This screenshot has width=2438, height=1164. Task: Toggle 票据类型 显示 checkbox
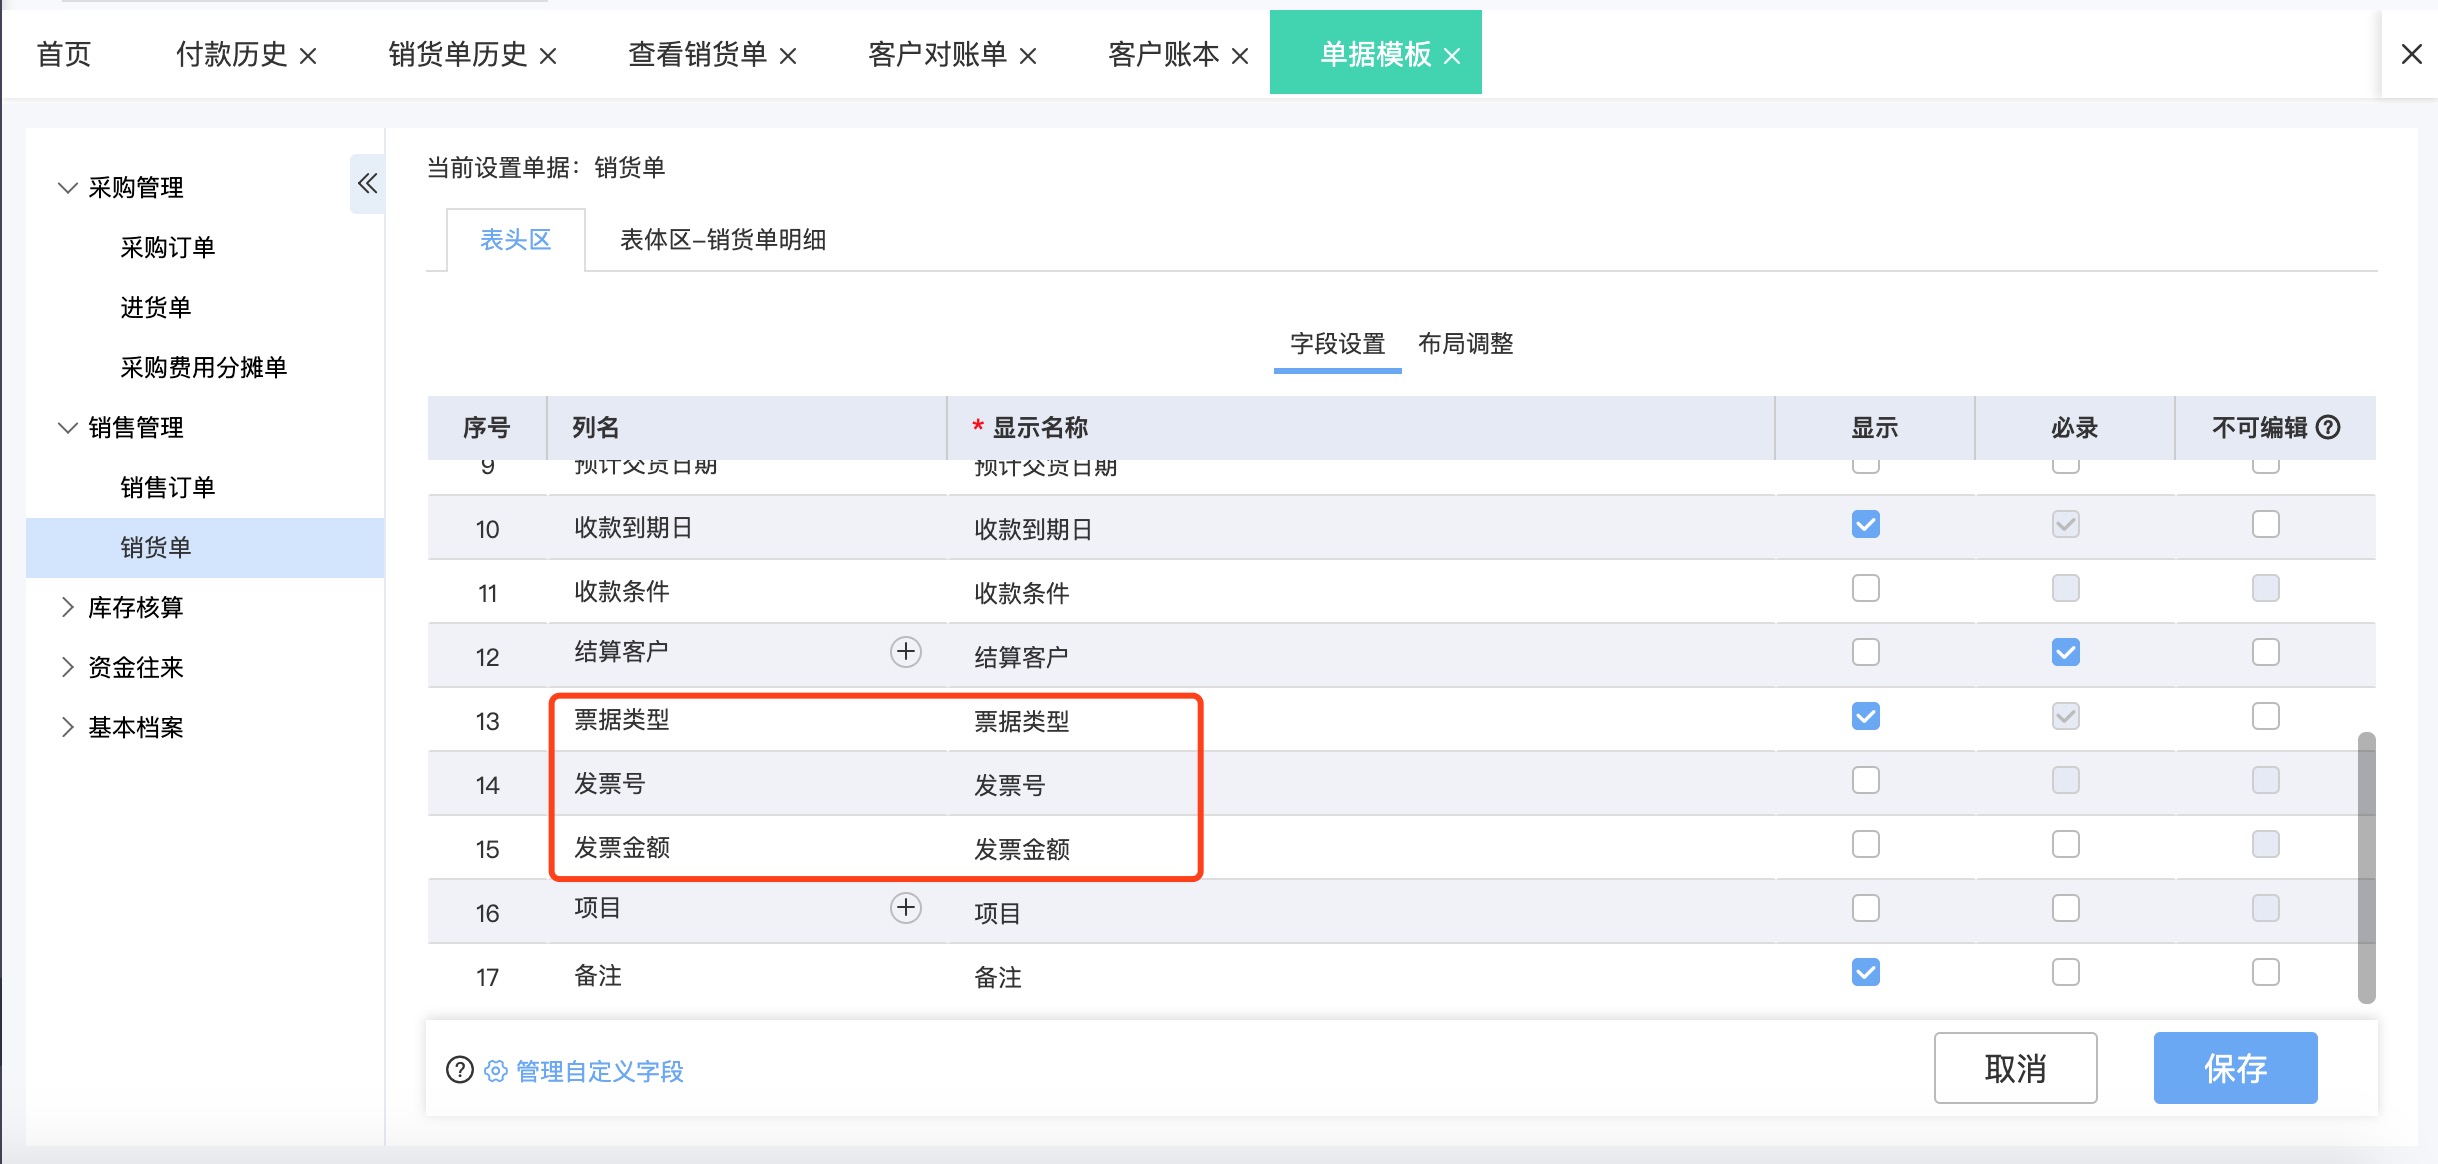pos(1866,716)
